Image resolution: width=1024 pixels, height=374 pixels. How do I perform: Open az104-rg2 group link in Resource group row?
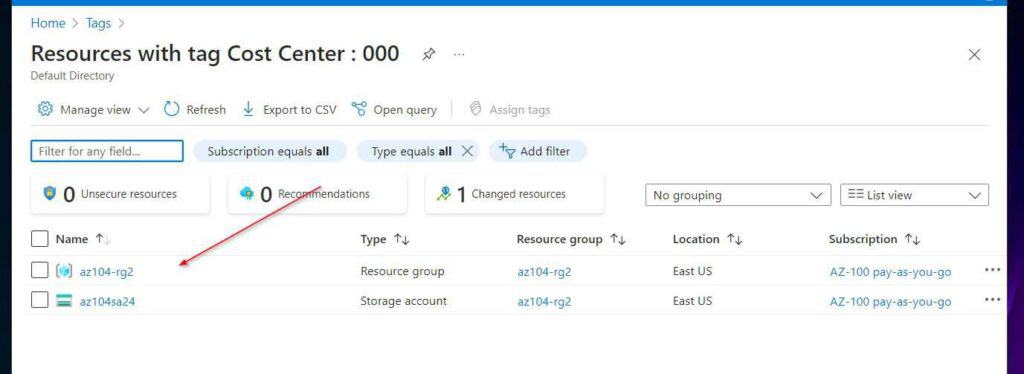click(544, 272)
